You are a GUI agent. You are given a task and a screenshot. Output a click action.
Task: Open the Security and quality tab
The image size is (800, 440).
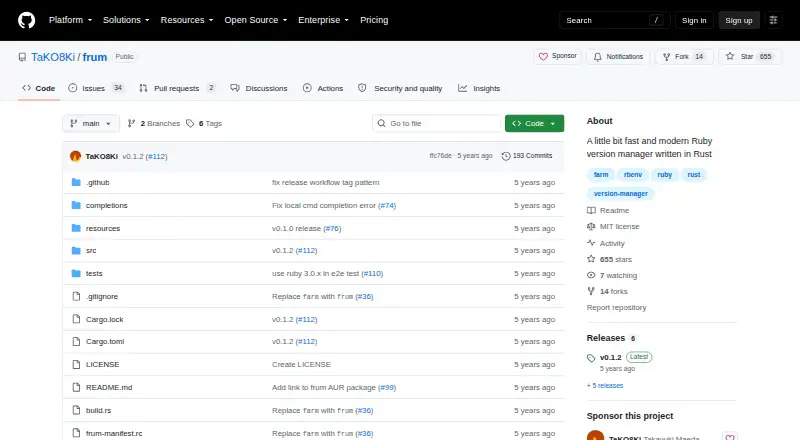(400, 88)
